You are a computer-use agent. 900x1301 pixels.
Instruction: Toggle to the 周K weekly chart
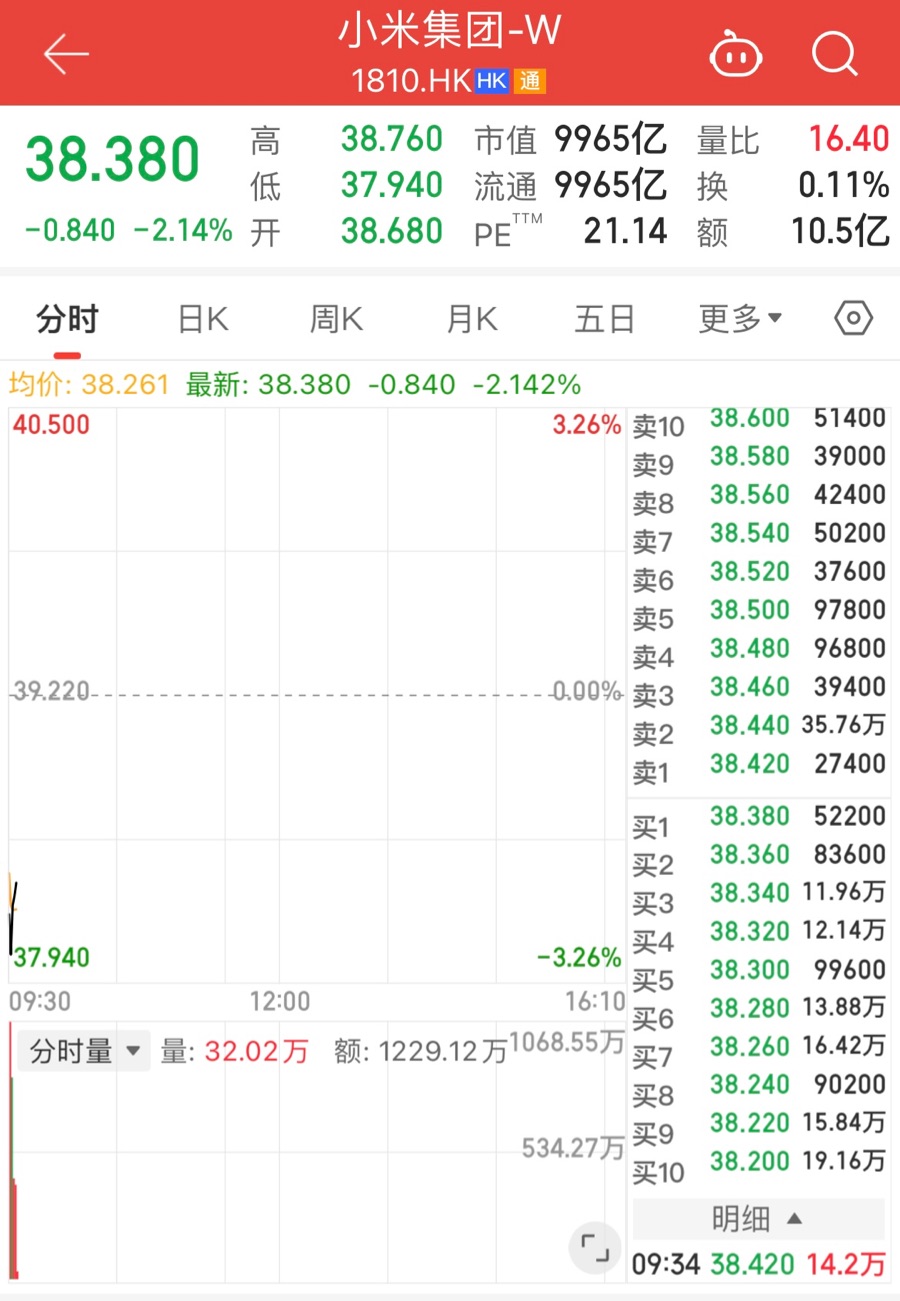click(x=336, y=318)
